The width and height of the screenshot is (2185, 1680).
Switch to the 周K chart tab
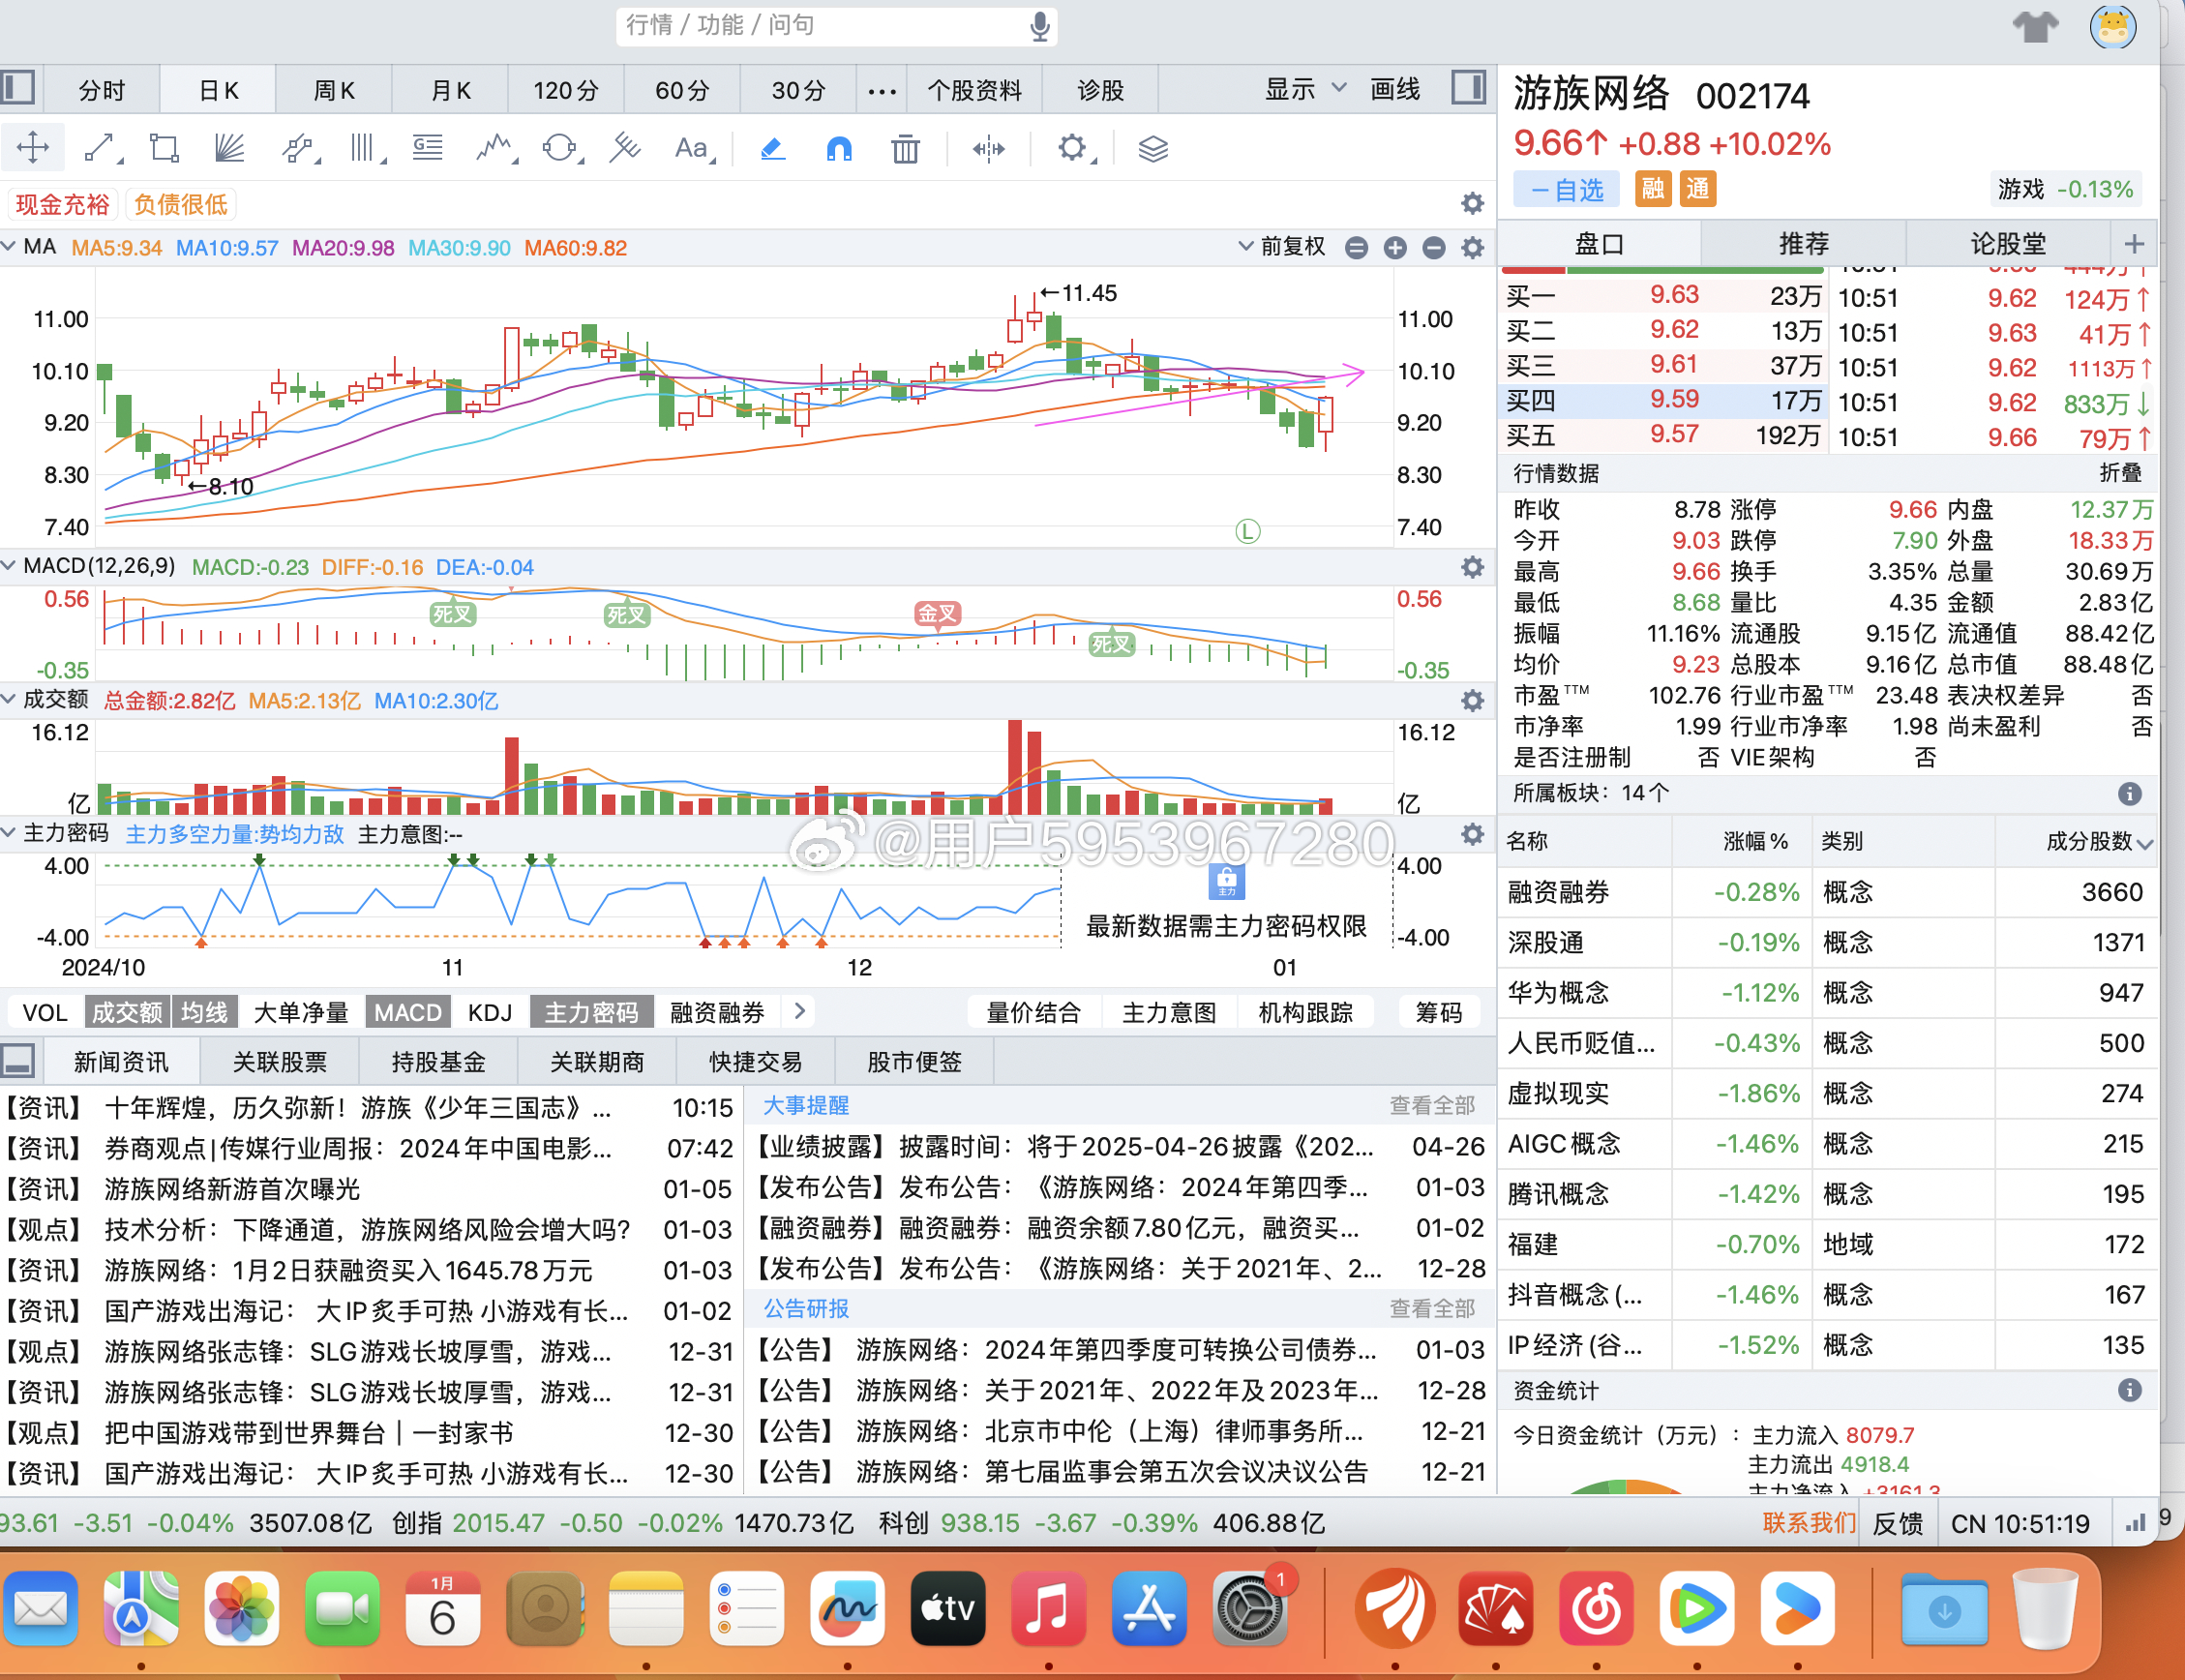pos(334,91)
